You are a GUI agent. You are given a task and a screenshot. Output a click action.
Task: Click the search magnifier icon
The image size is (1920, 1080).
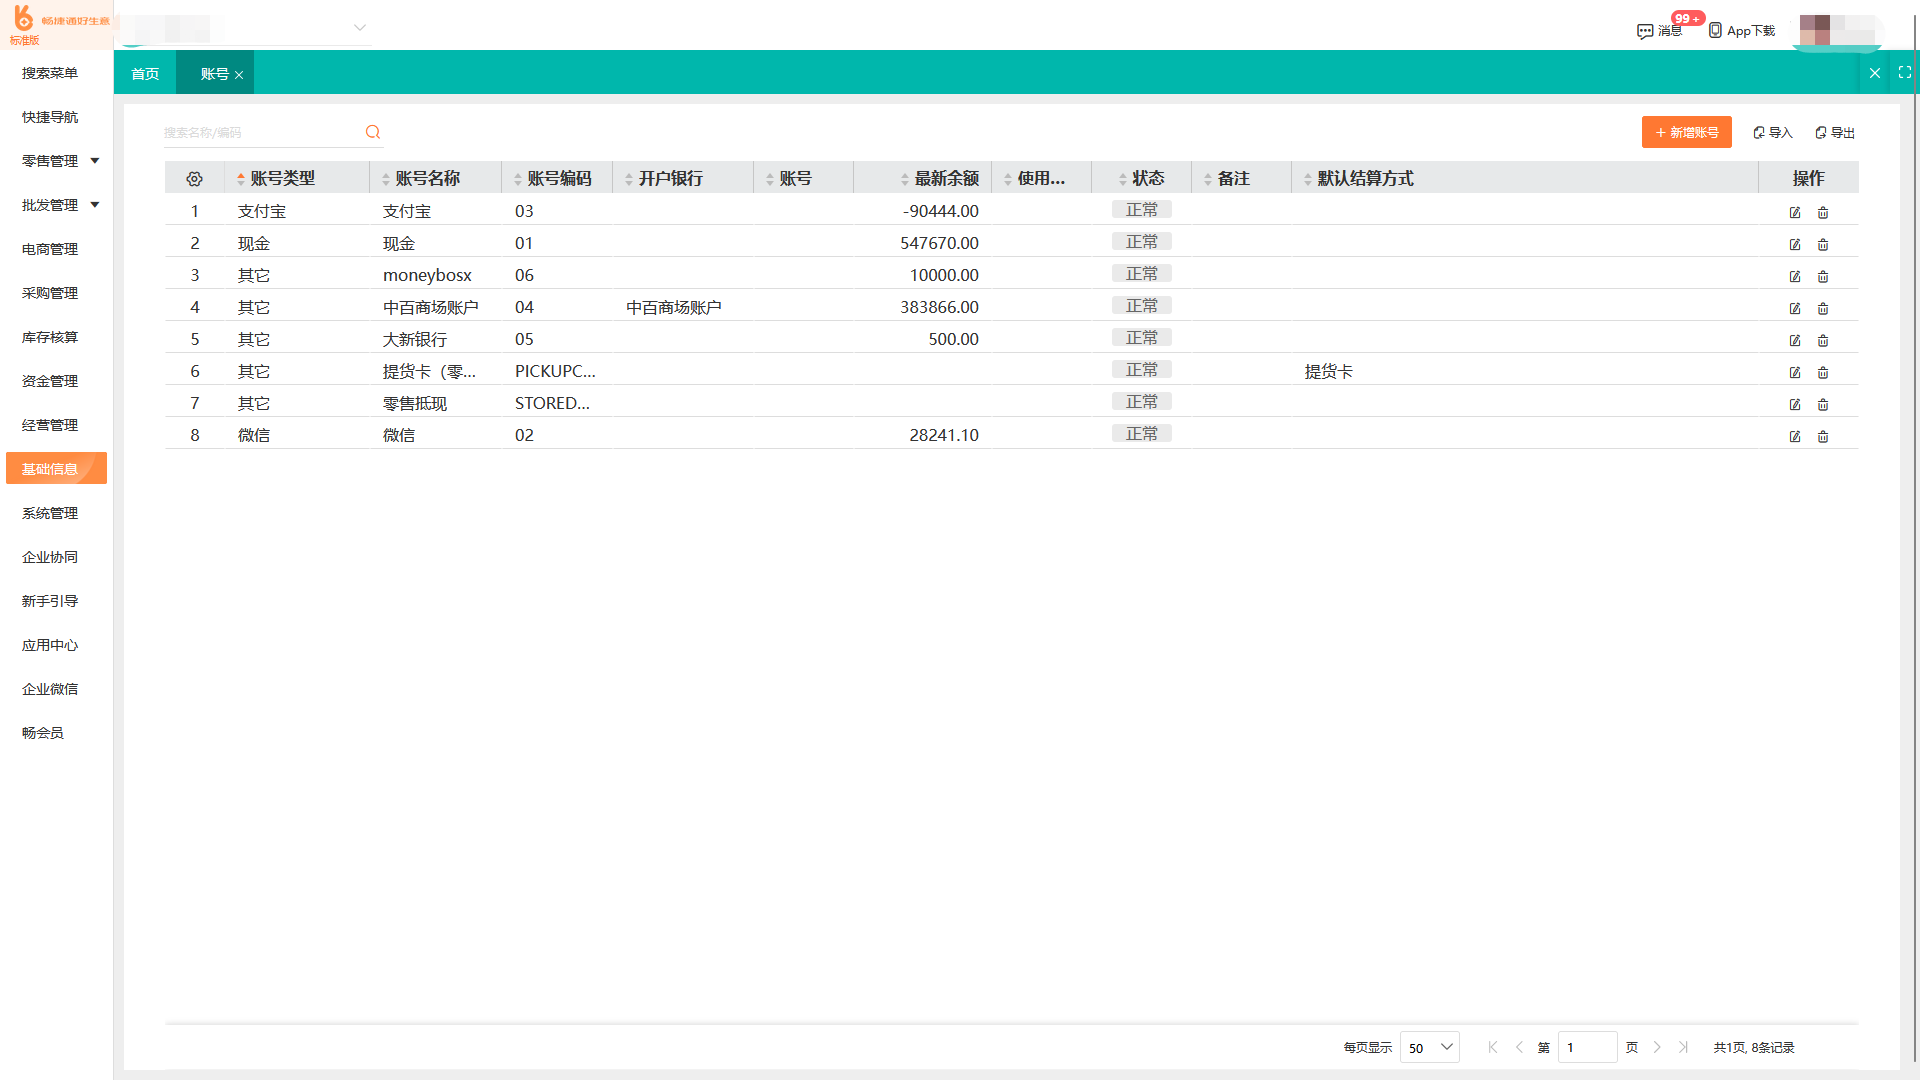(373, 132)
